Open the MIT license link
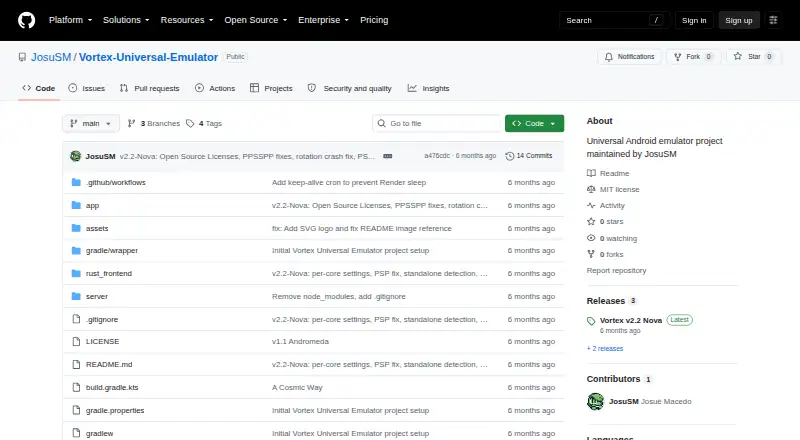The width and height of the screenshot is (800, 440). point(613,189)
